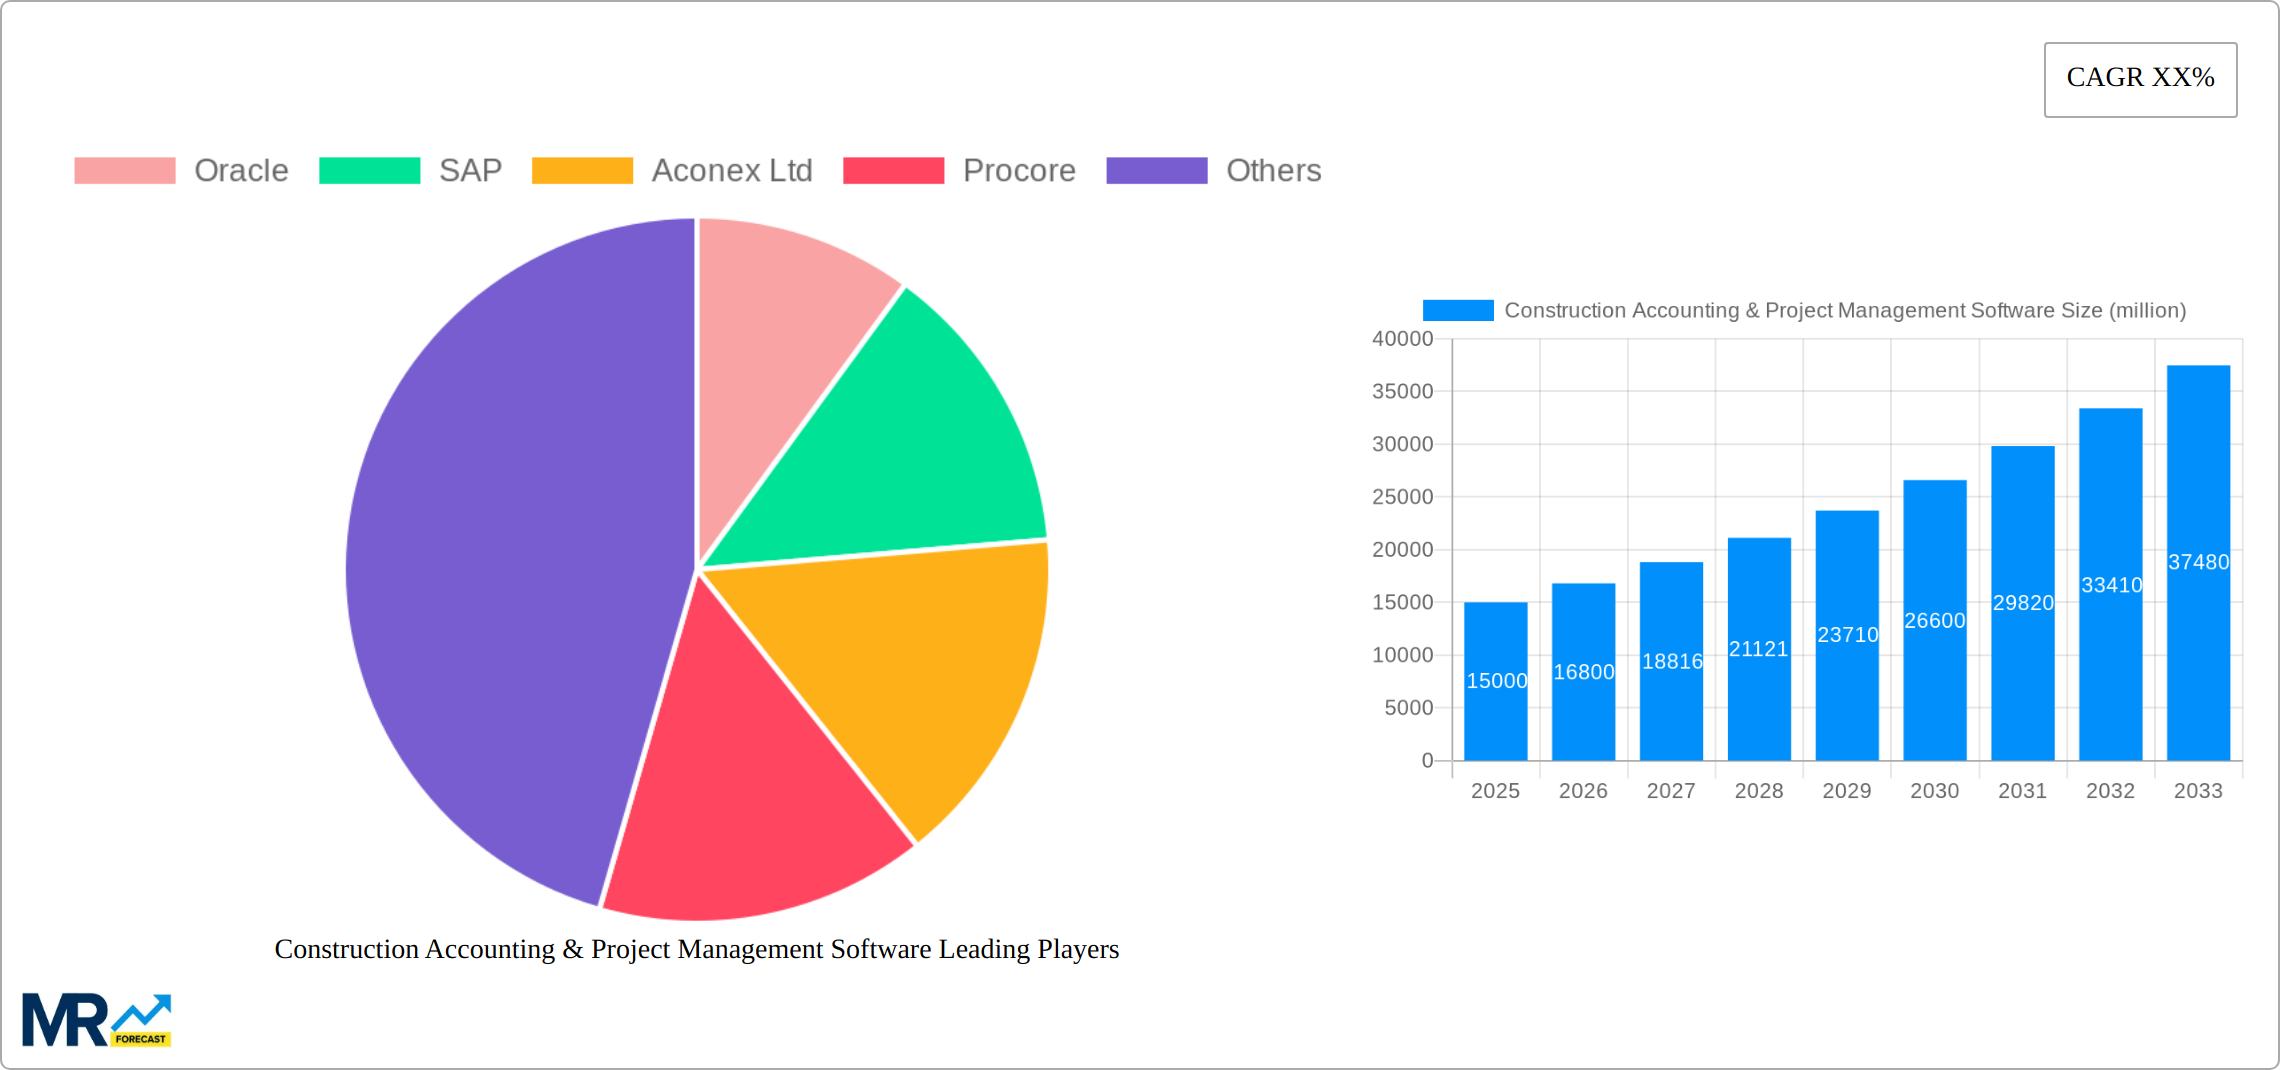Click the purple Others legend swatch
Screen dimensions: 2280x1070
[x=1157, y=170]
